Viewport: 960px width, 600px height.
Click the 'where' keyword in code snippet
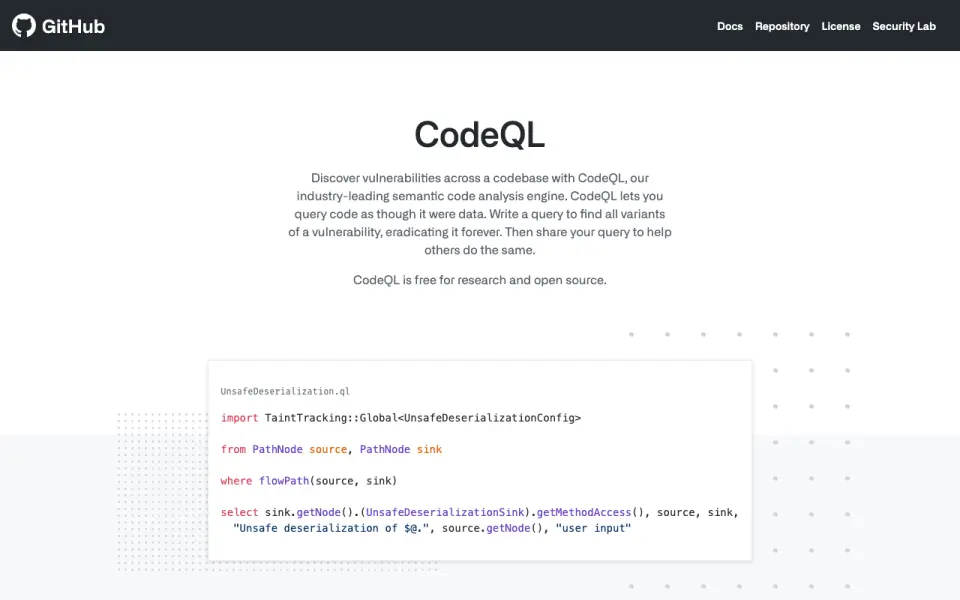tap(236, 481)
